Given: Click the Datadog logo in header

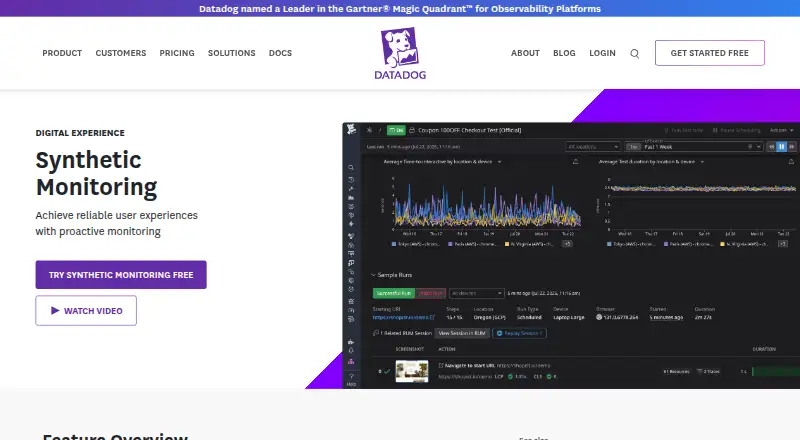Looking at the screenshot, I should [400, 54].
